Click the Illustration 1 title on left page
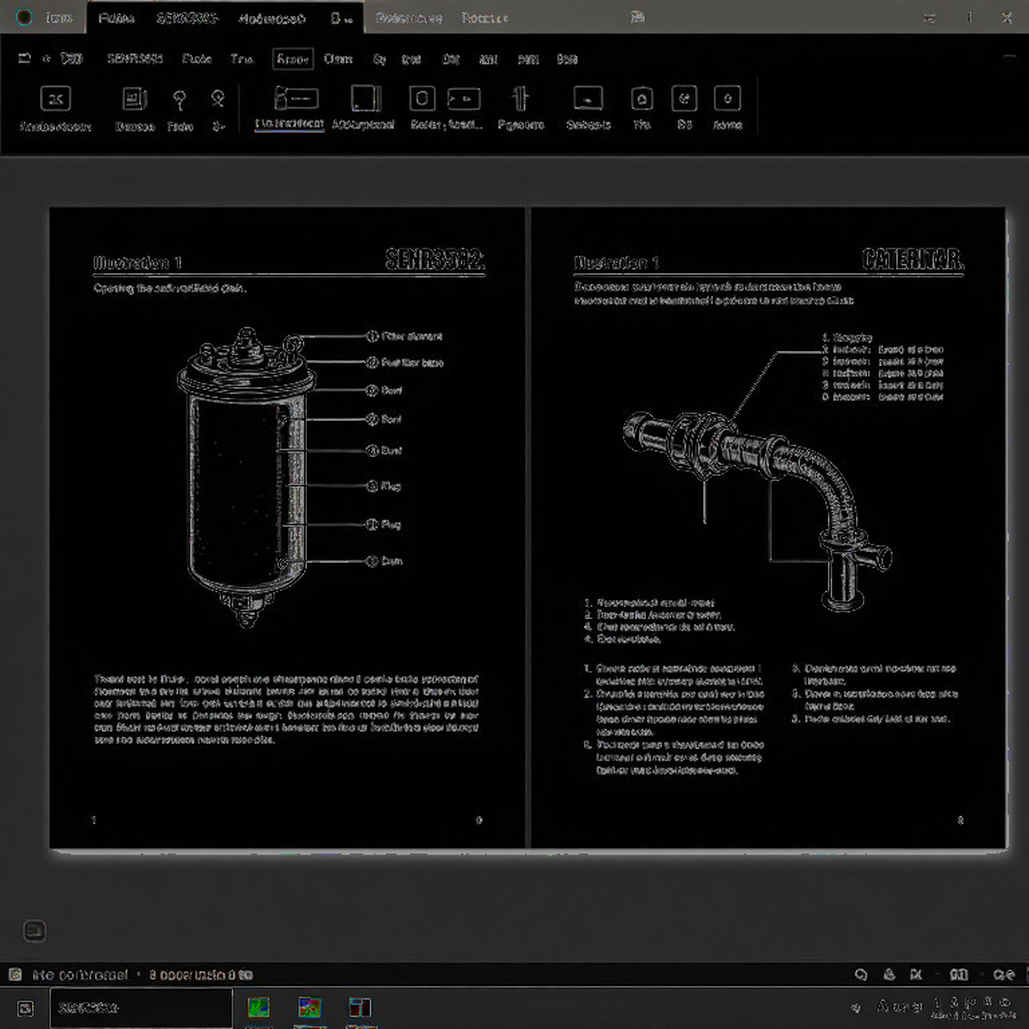The height and width of the screenshot is (1029, 1029). pos(137,263)
